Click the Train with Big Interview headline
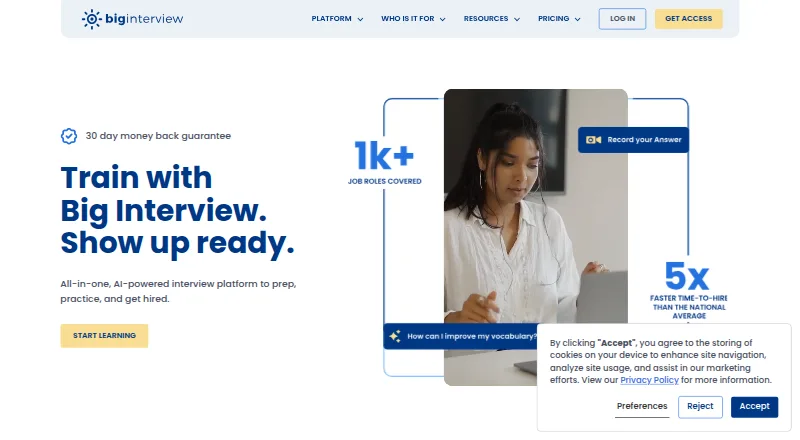 pos(178,210)
